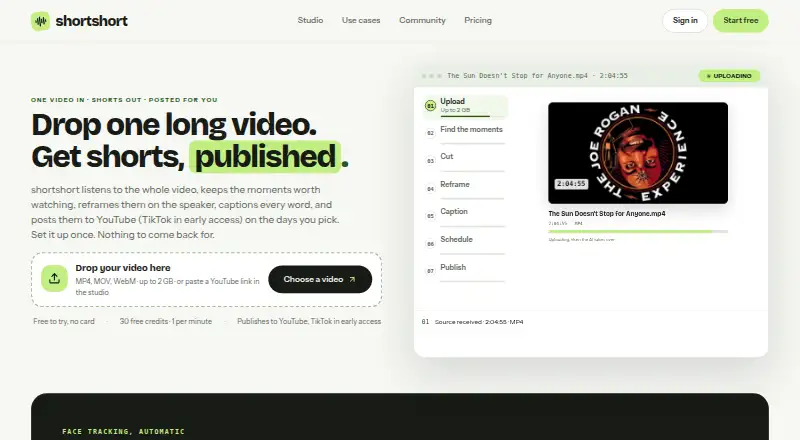Click the Joe Rogan Experience video thumbnail
800x440 pixels.
click(x=638, y=153)
